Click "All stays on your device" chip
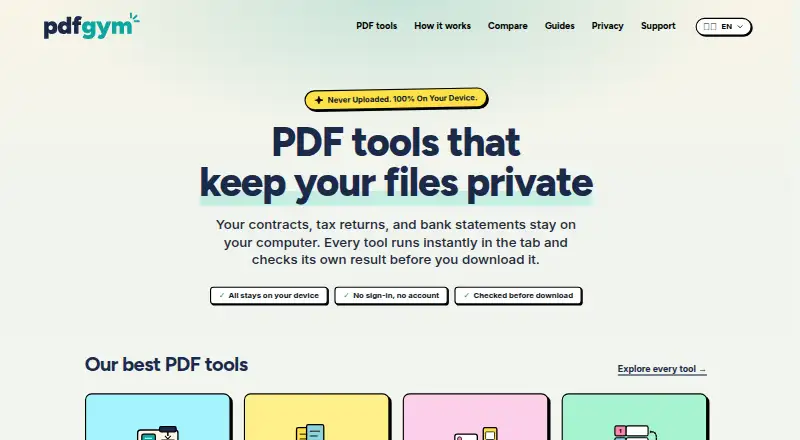This screenshot has height=440, width=800. coord(269,296)
